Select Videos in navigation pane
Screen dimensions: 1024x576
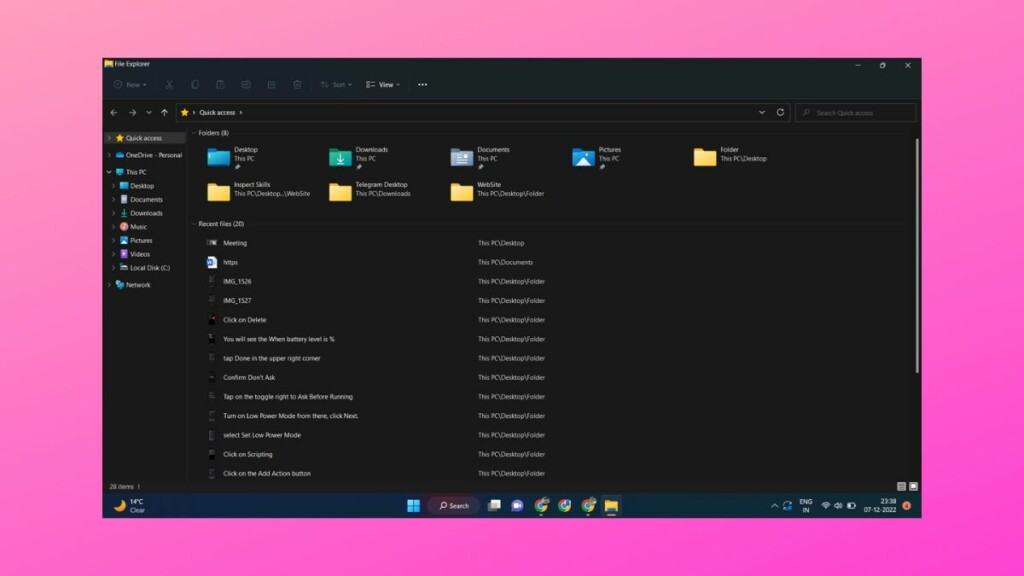coord(140,254)
